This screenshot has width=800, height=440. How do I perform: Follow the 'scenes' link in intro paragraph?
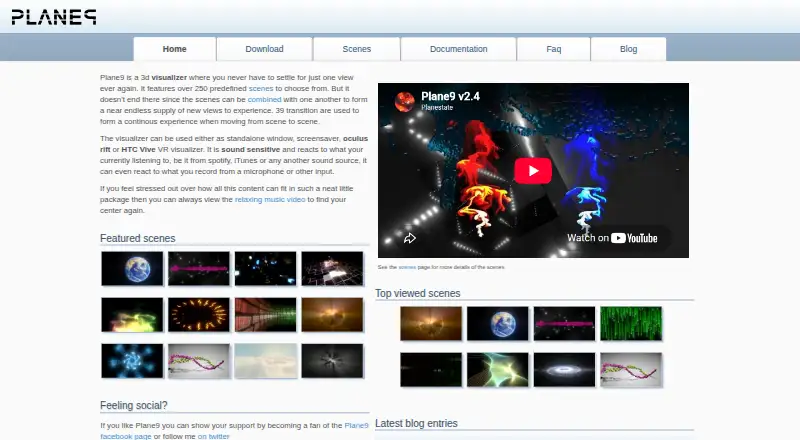point(261,88)
